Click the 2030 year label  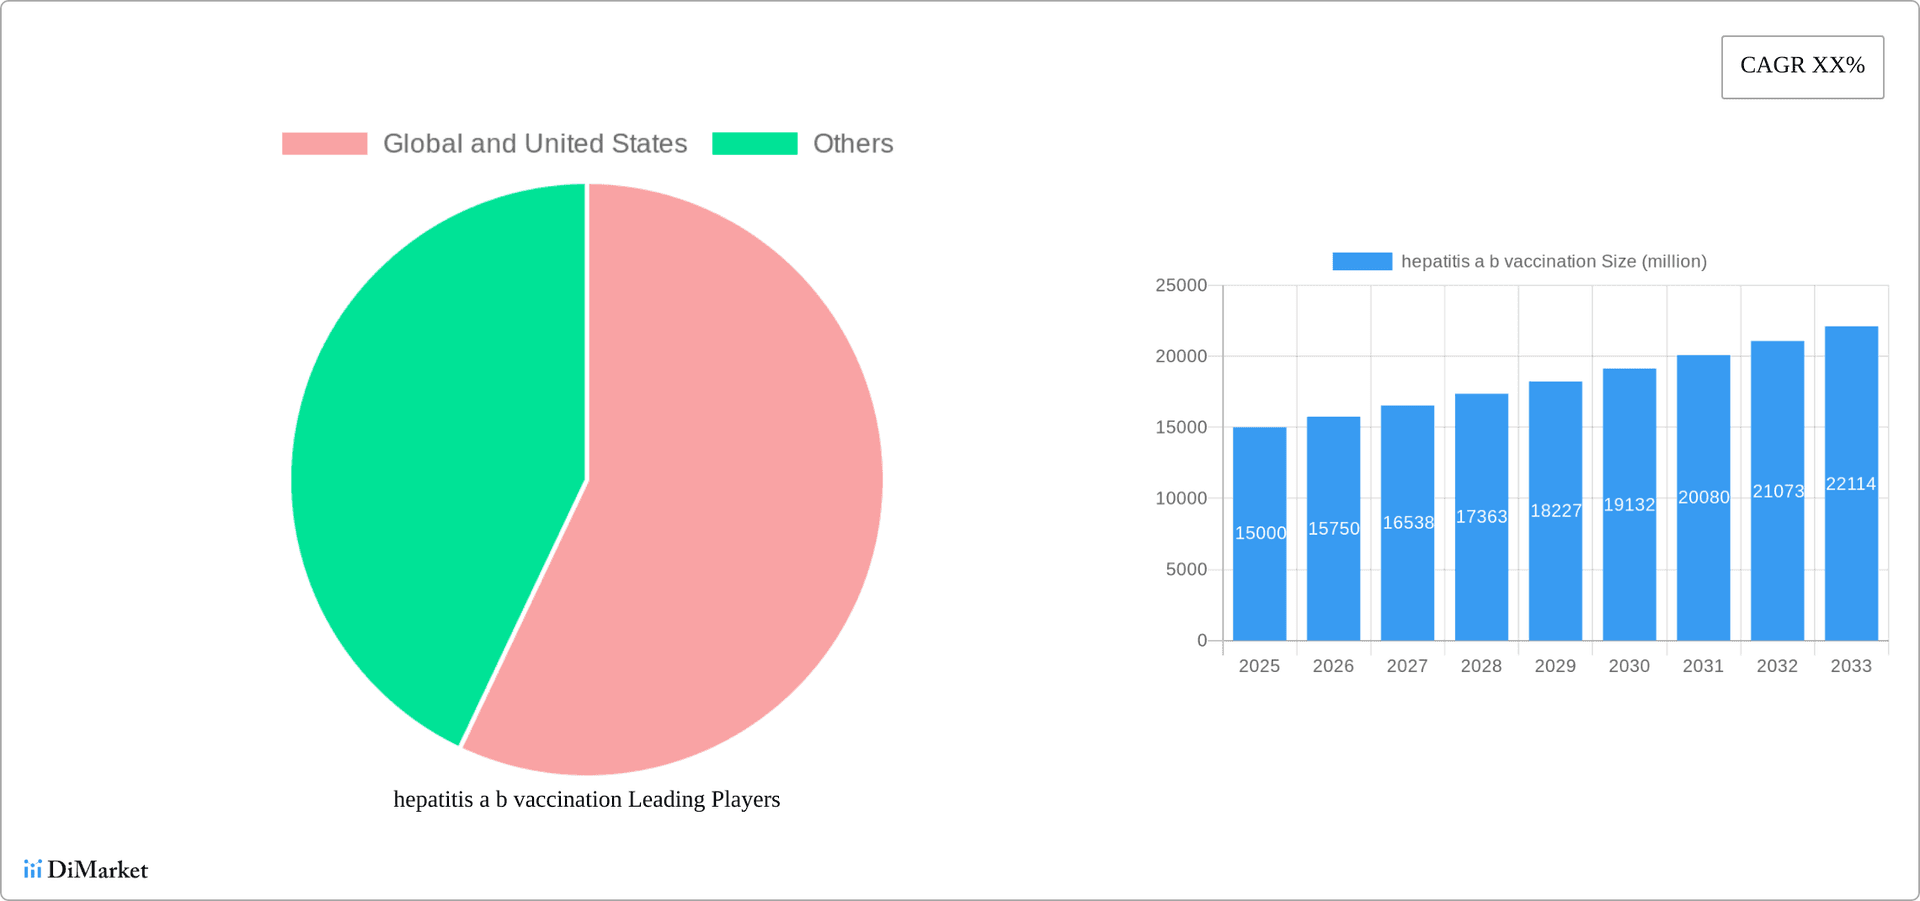[x=1629, y=665]
